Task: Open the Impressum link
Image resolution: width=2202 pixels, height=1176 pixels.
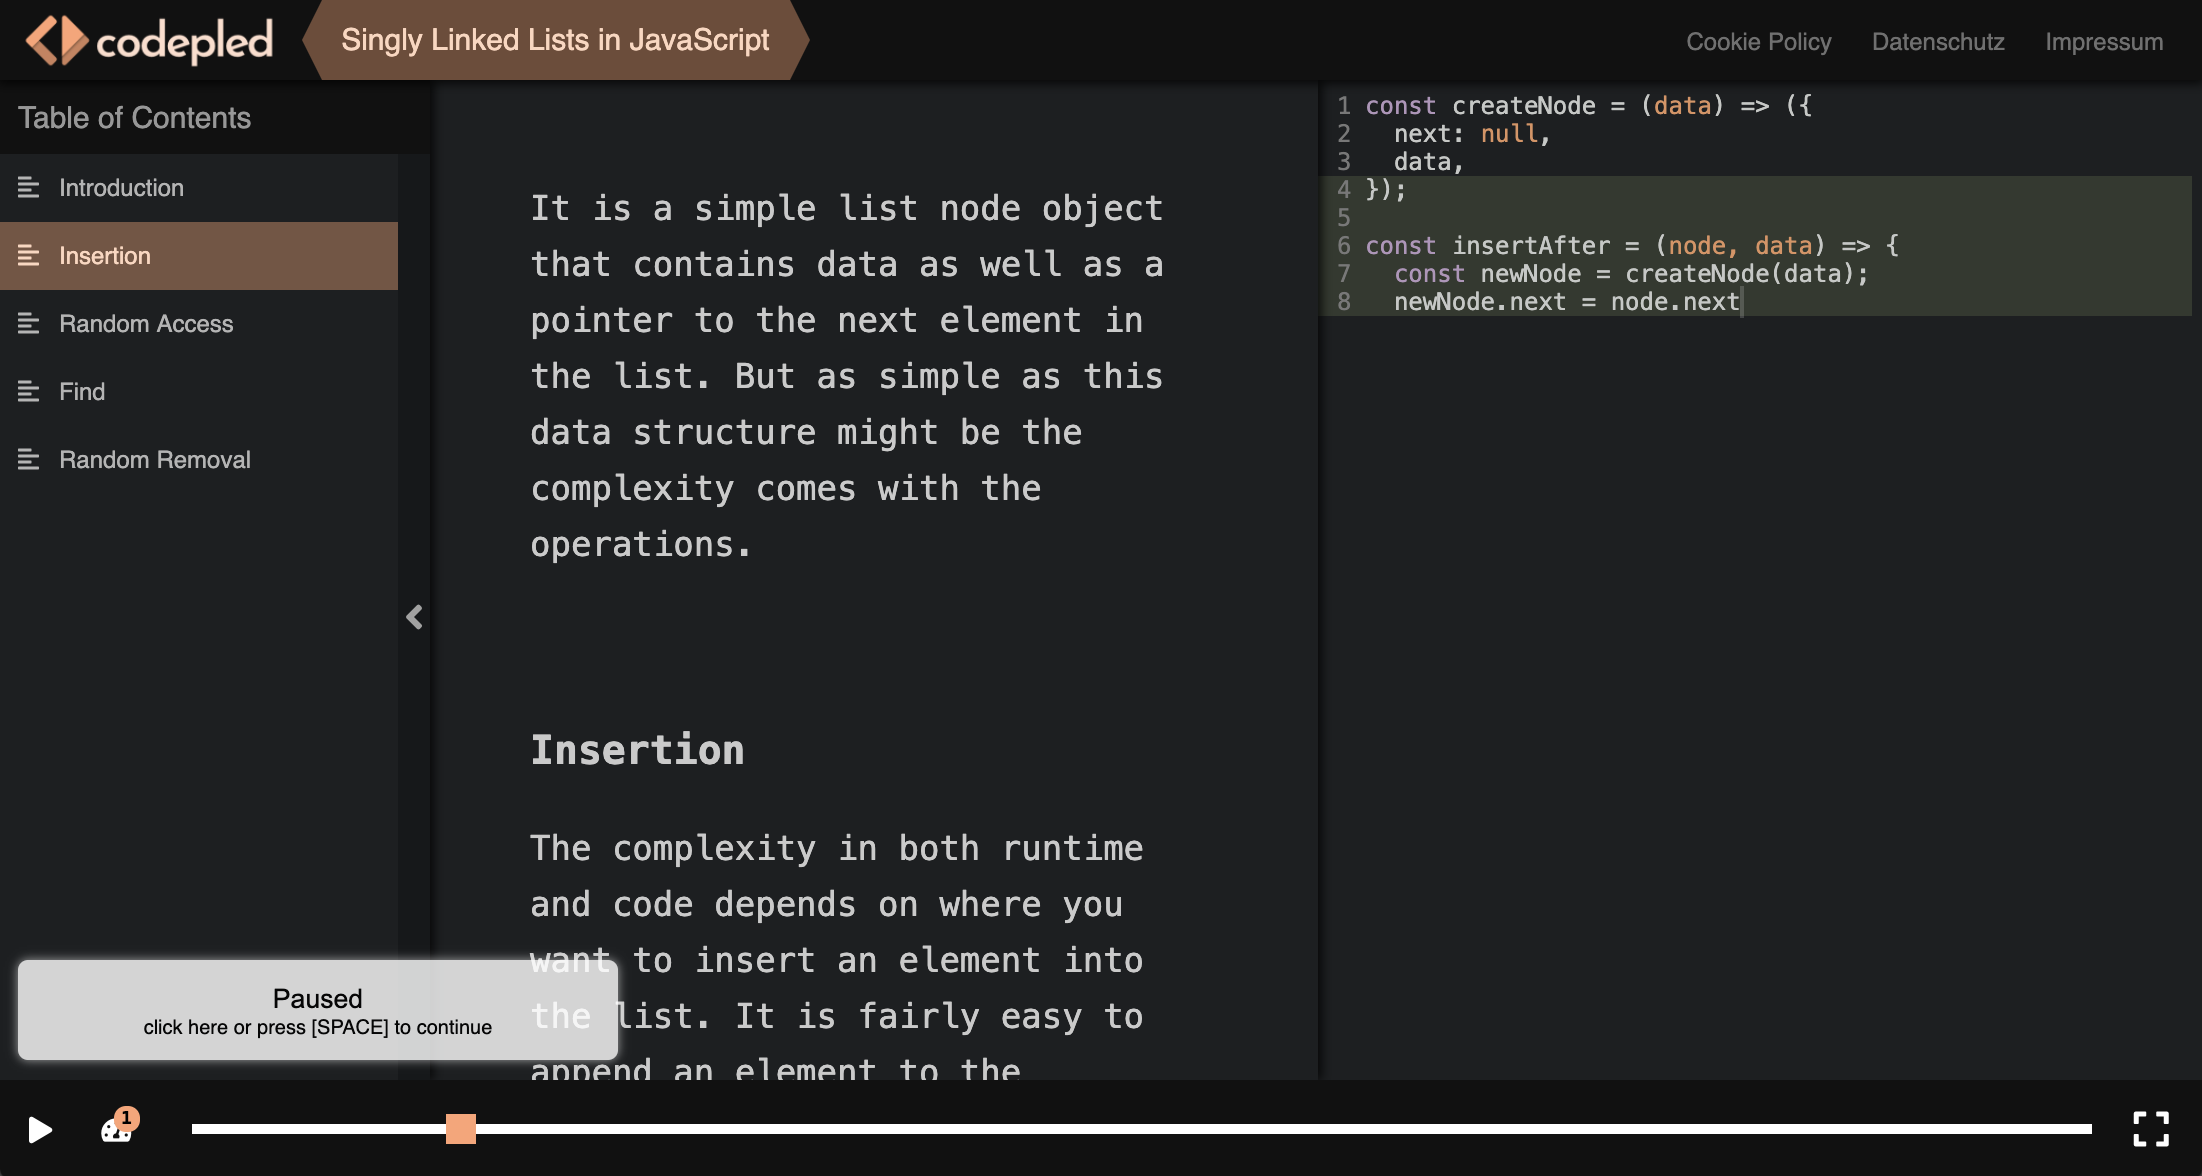Action: 2104,41
